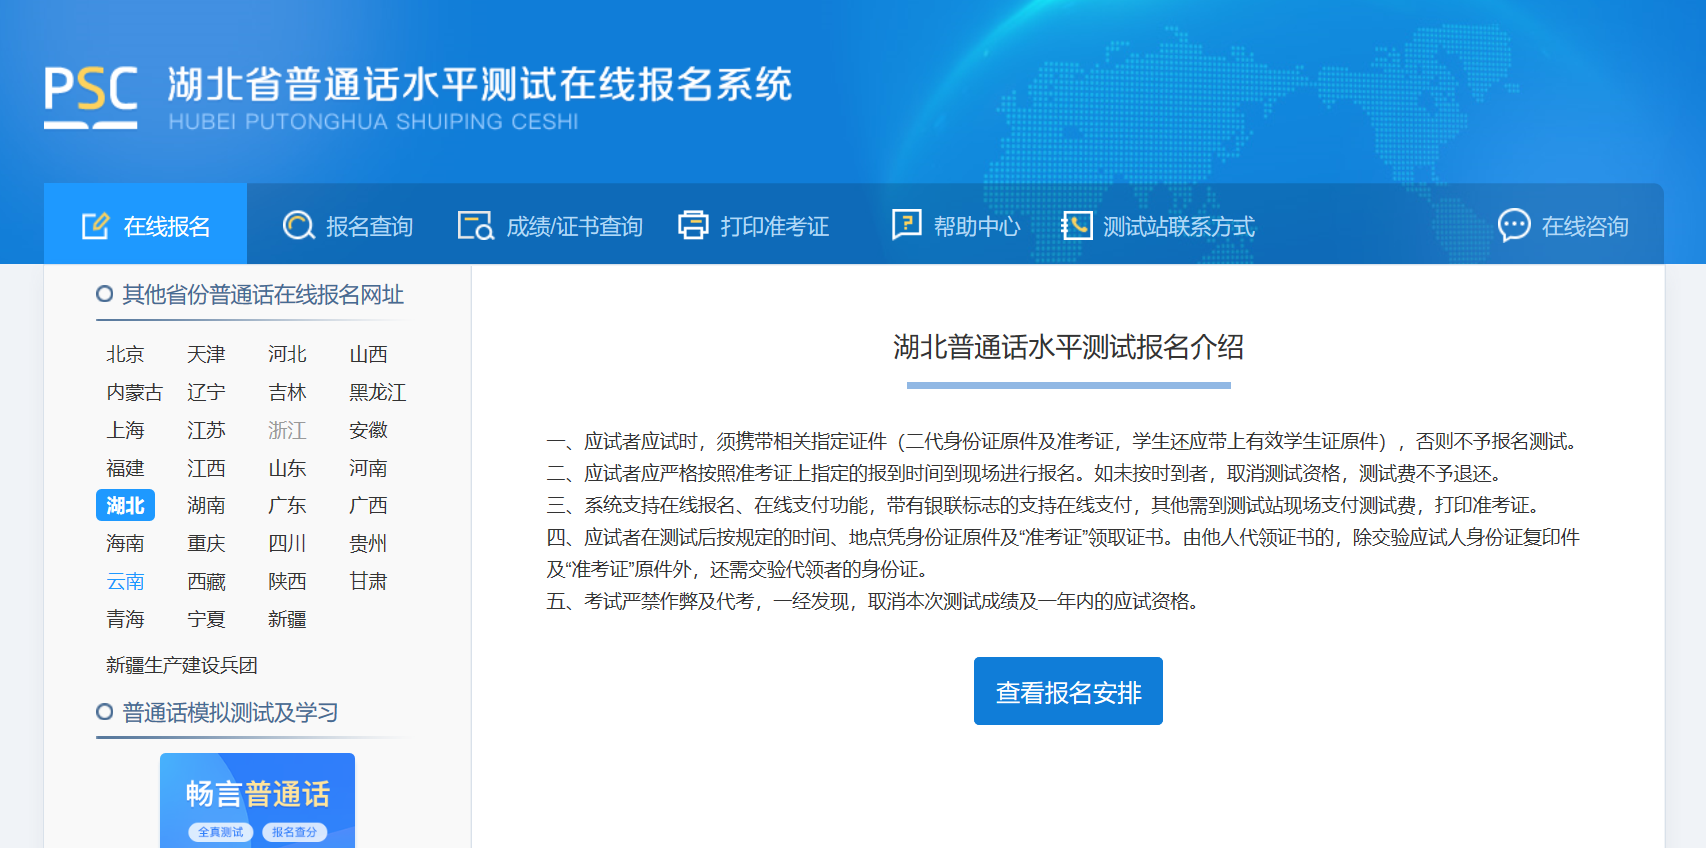Image resolution: width=1706 pixels, height=848 pixels.
Task: Click the 报名查分 pill on banner
Action: [x=294, y=832]
